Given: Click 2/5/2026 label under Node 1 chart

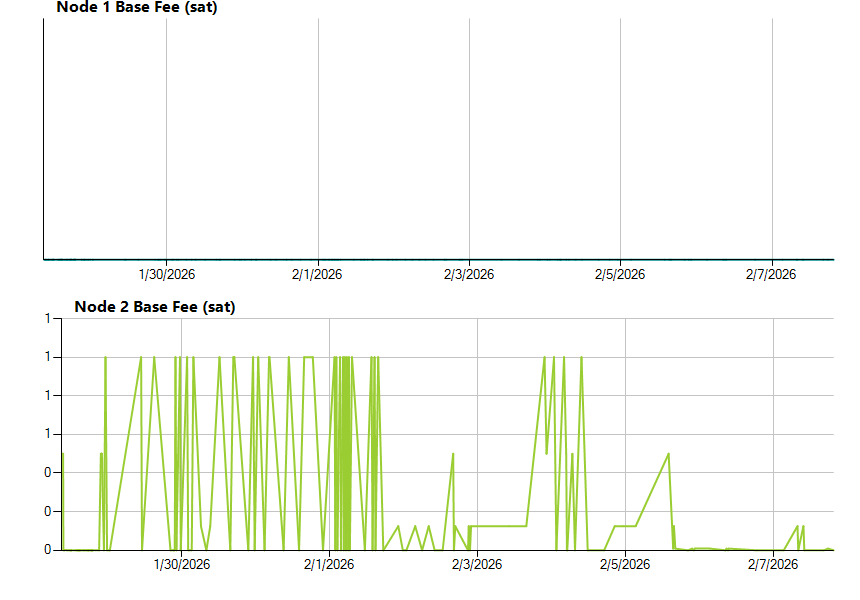Looking at the screenshot, I should pyautogui.click(x=620, y=274).
